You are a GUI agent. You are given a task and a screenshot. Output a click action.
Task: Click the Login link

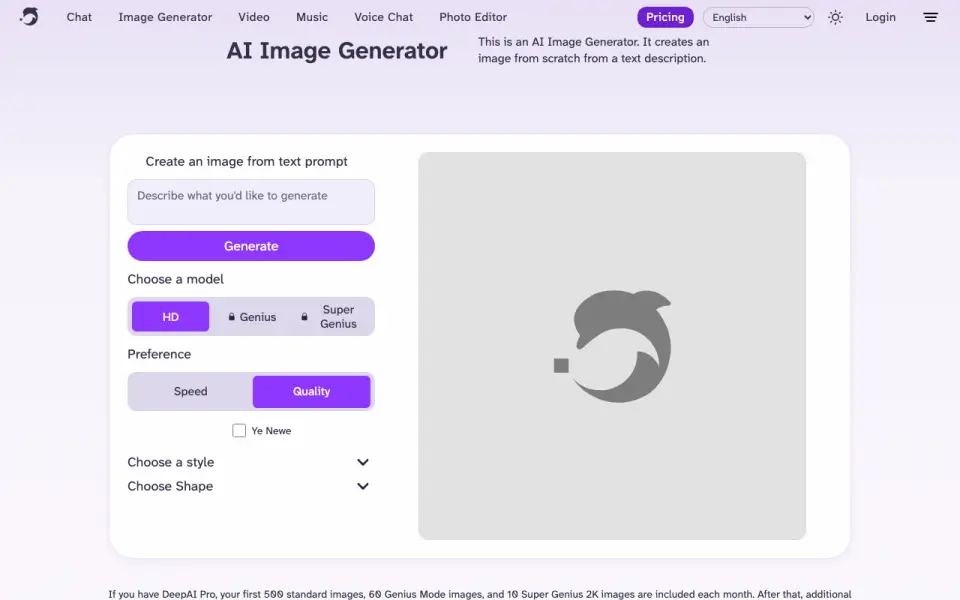pos(880,17)
